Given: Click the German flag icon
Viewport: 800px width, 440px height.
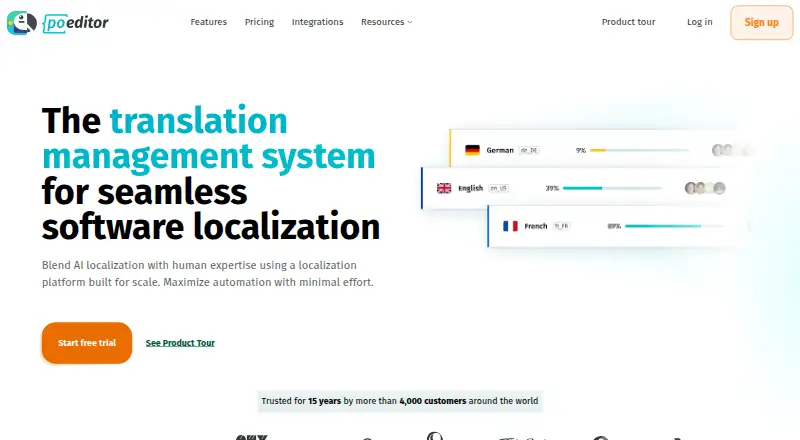Looking at the screenshot, I should tap(472, 150).
